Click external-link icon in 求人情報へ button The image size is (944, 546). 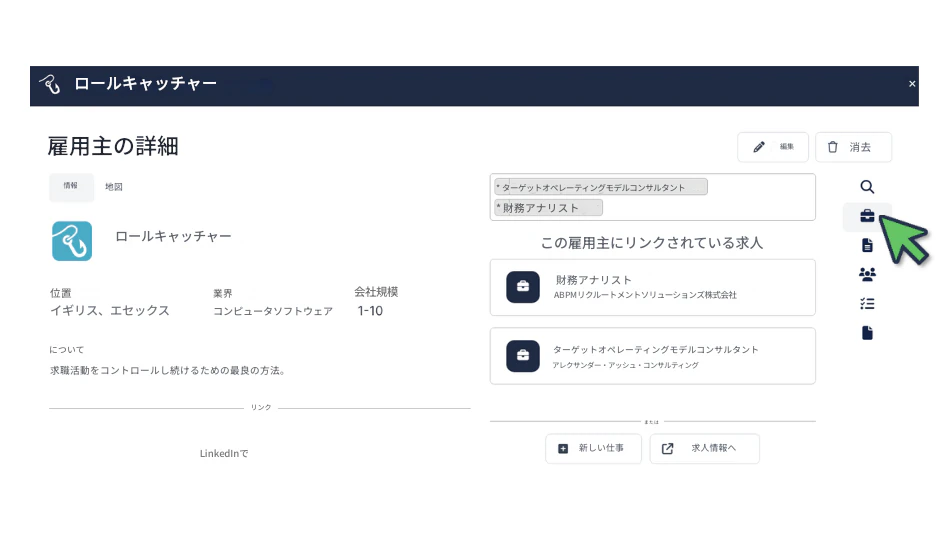coord(668,448)
